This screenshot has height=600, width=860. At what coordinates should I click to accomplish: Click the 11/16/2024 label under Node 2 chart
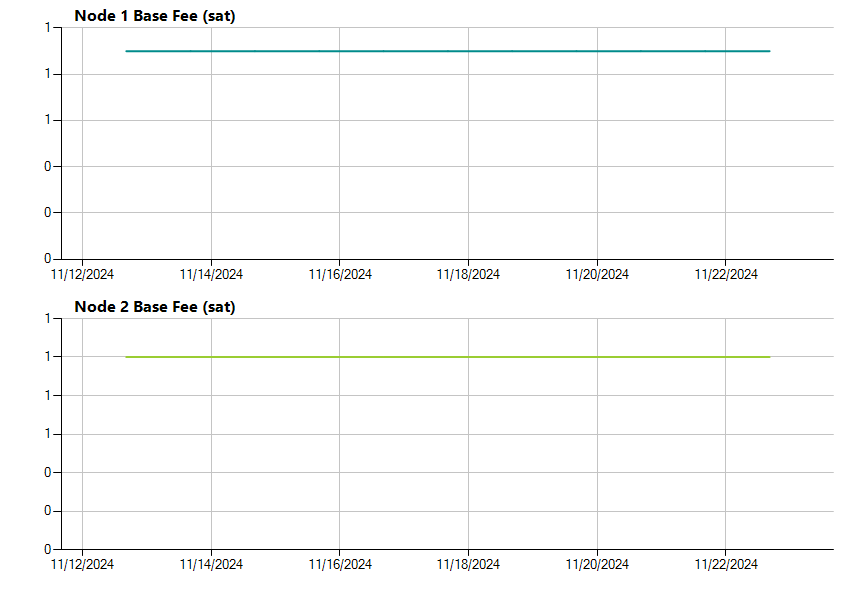[x=341, y=563]
